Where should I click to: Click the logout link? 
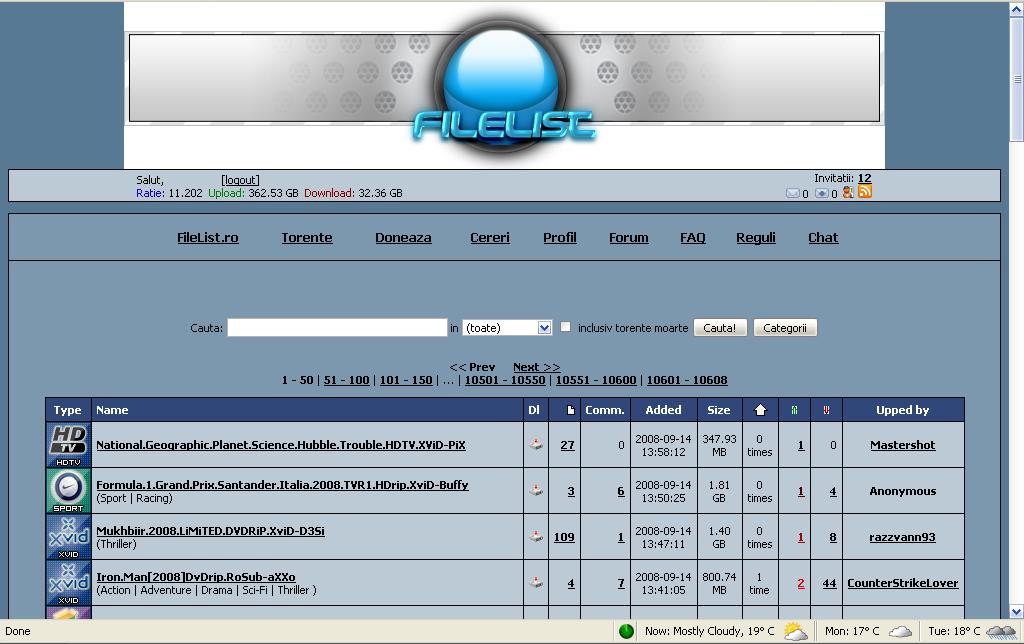240,180
